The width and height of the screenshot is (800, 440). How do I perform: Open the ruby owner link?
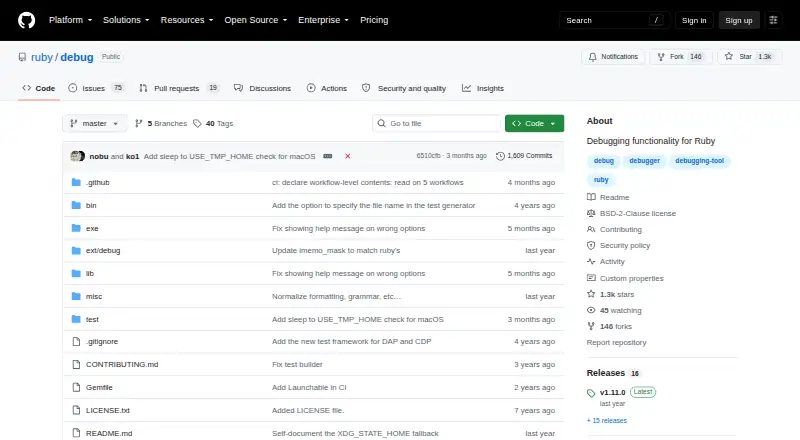pyautogui.click(x=42, y=57)
